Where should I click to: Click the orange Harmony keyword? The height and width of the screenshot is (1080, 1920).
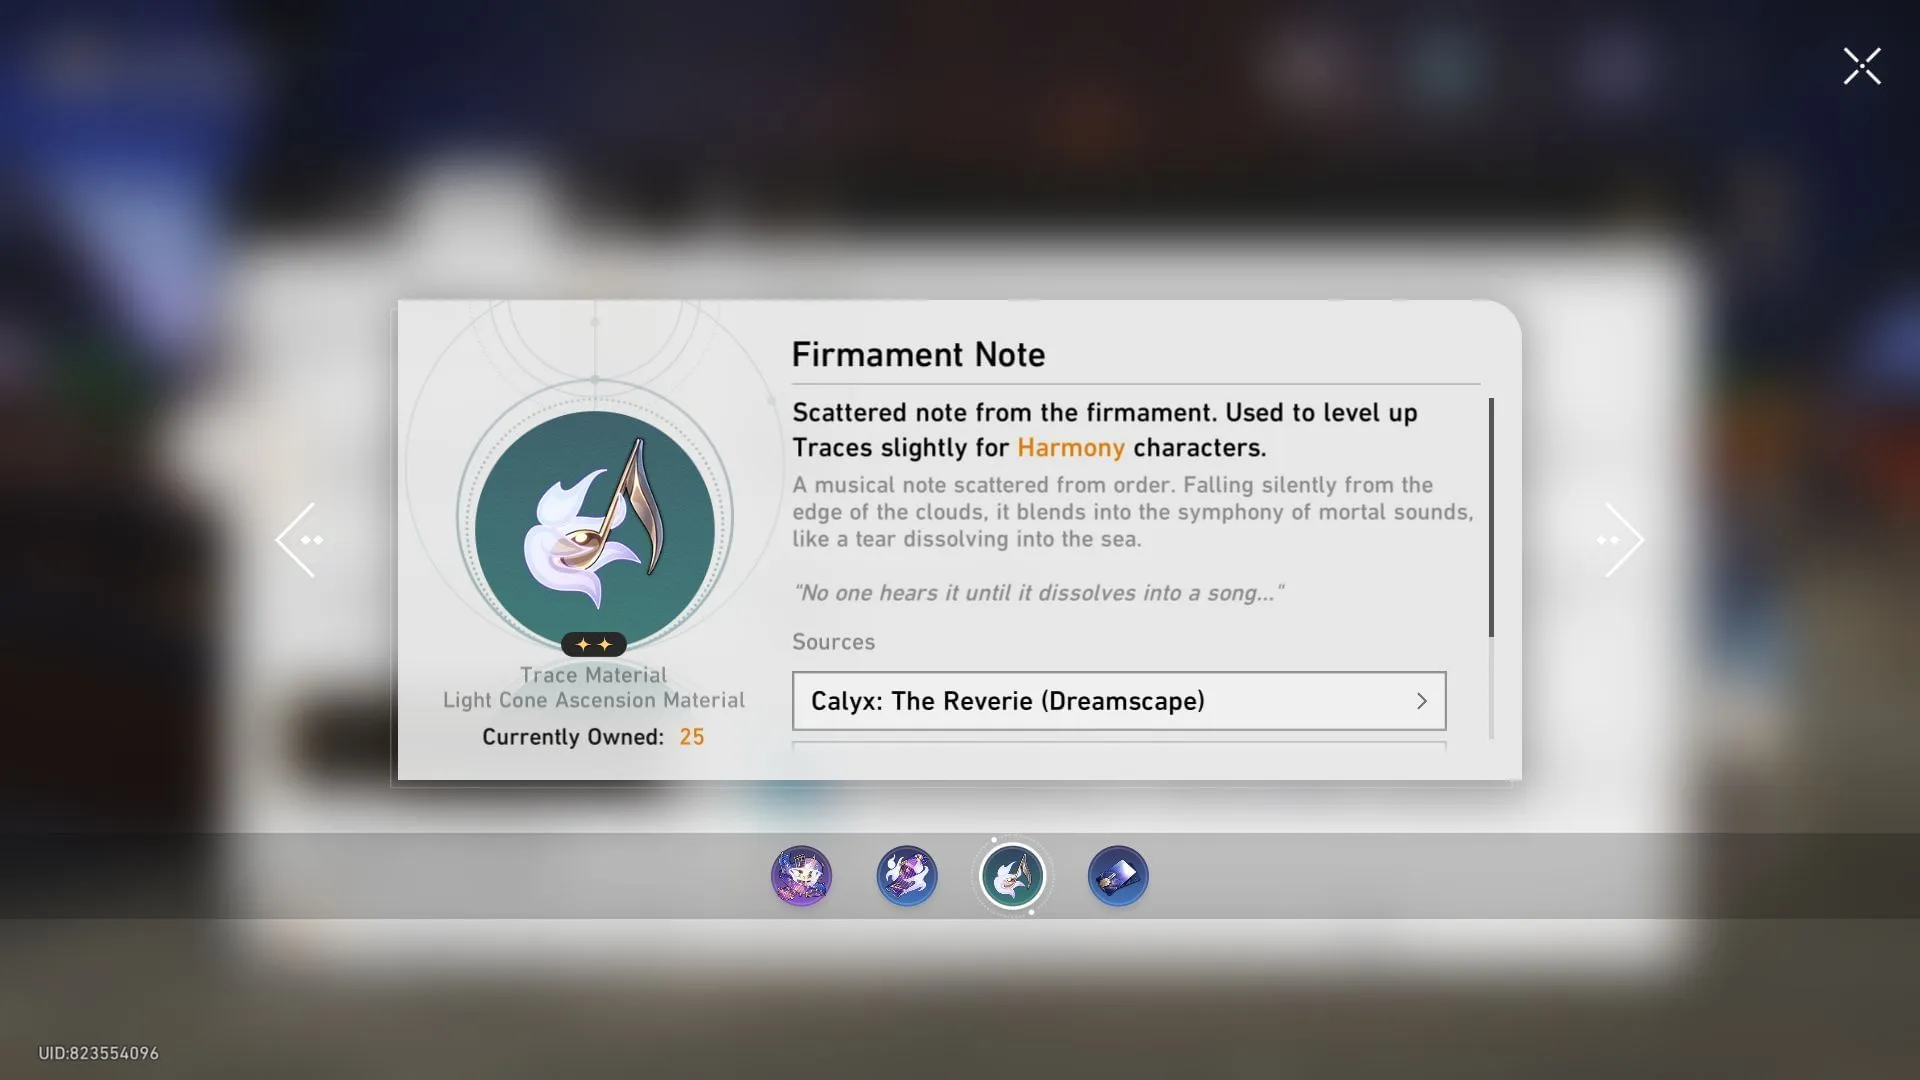tap(1071, 448)
